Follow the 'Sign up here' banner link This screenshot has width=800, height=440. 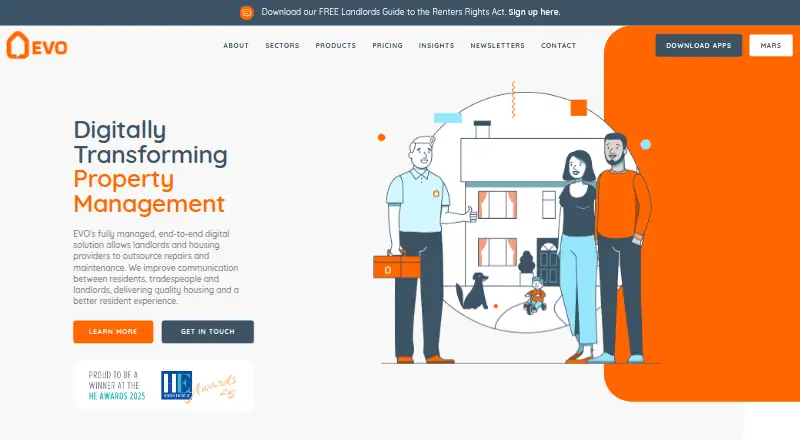coord(534,12)
